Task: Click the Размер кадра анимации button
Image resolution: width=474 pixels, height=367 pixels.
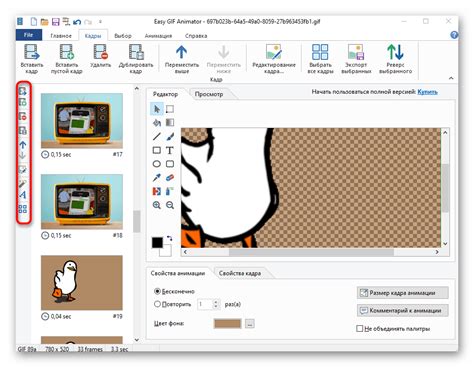Action: [x=402, y=293]
